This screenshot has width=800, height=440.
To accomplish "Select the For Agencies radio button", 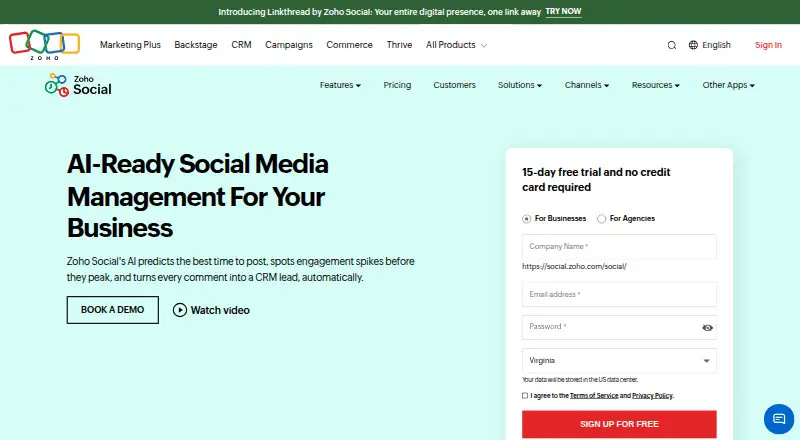I will click(x=602, y=218).
